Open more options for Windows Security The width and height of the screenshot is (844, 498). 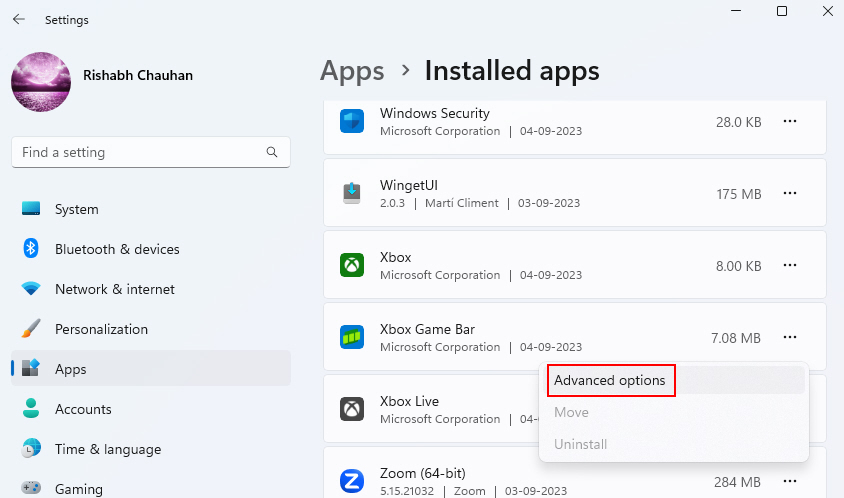click(790, 121)
